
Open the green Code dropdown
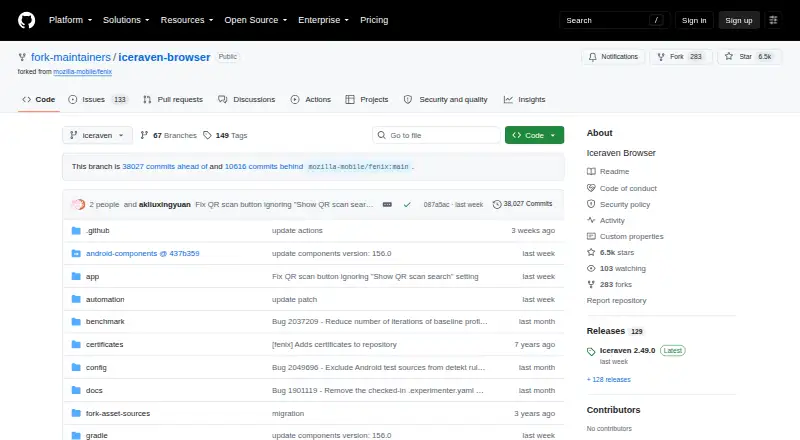pos(534,135)
